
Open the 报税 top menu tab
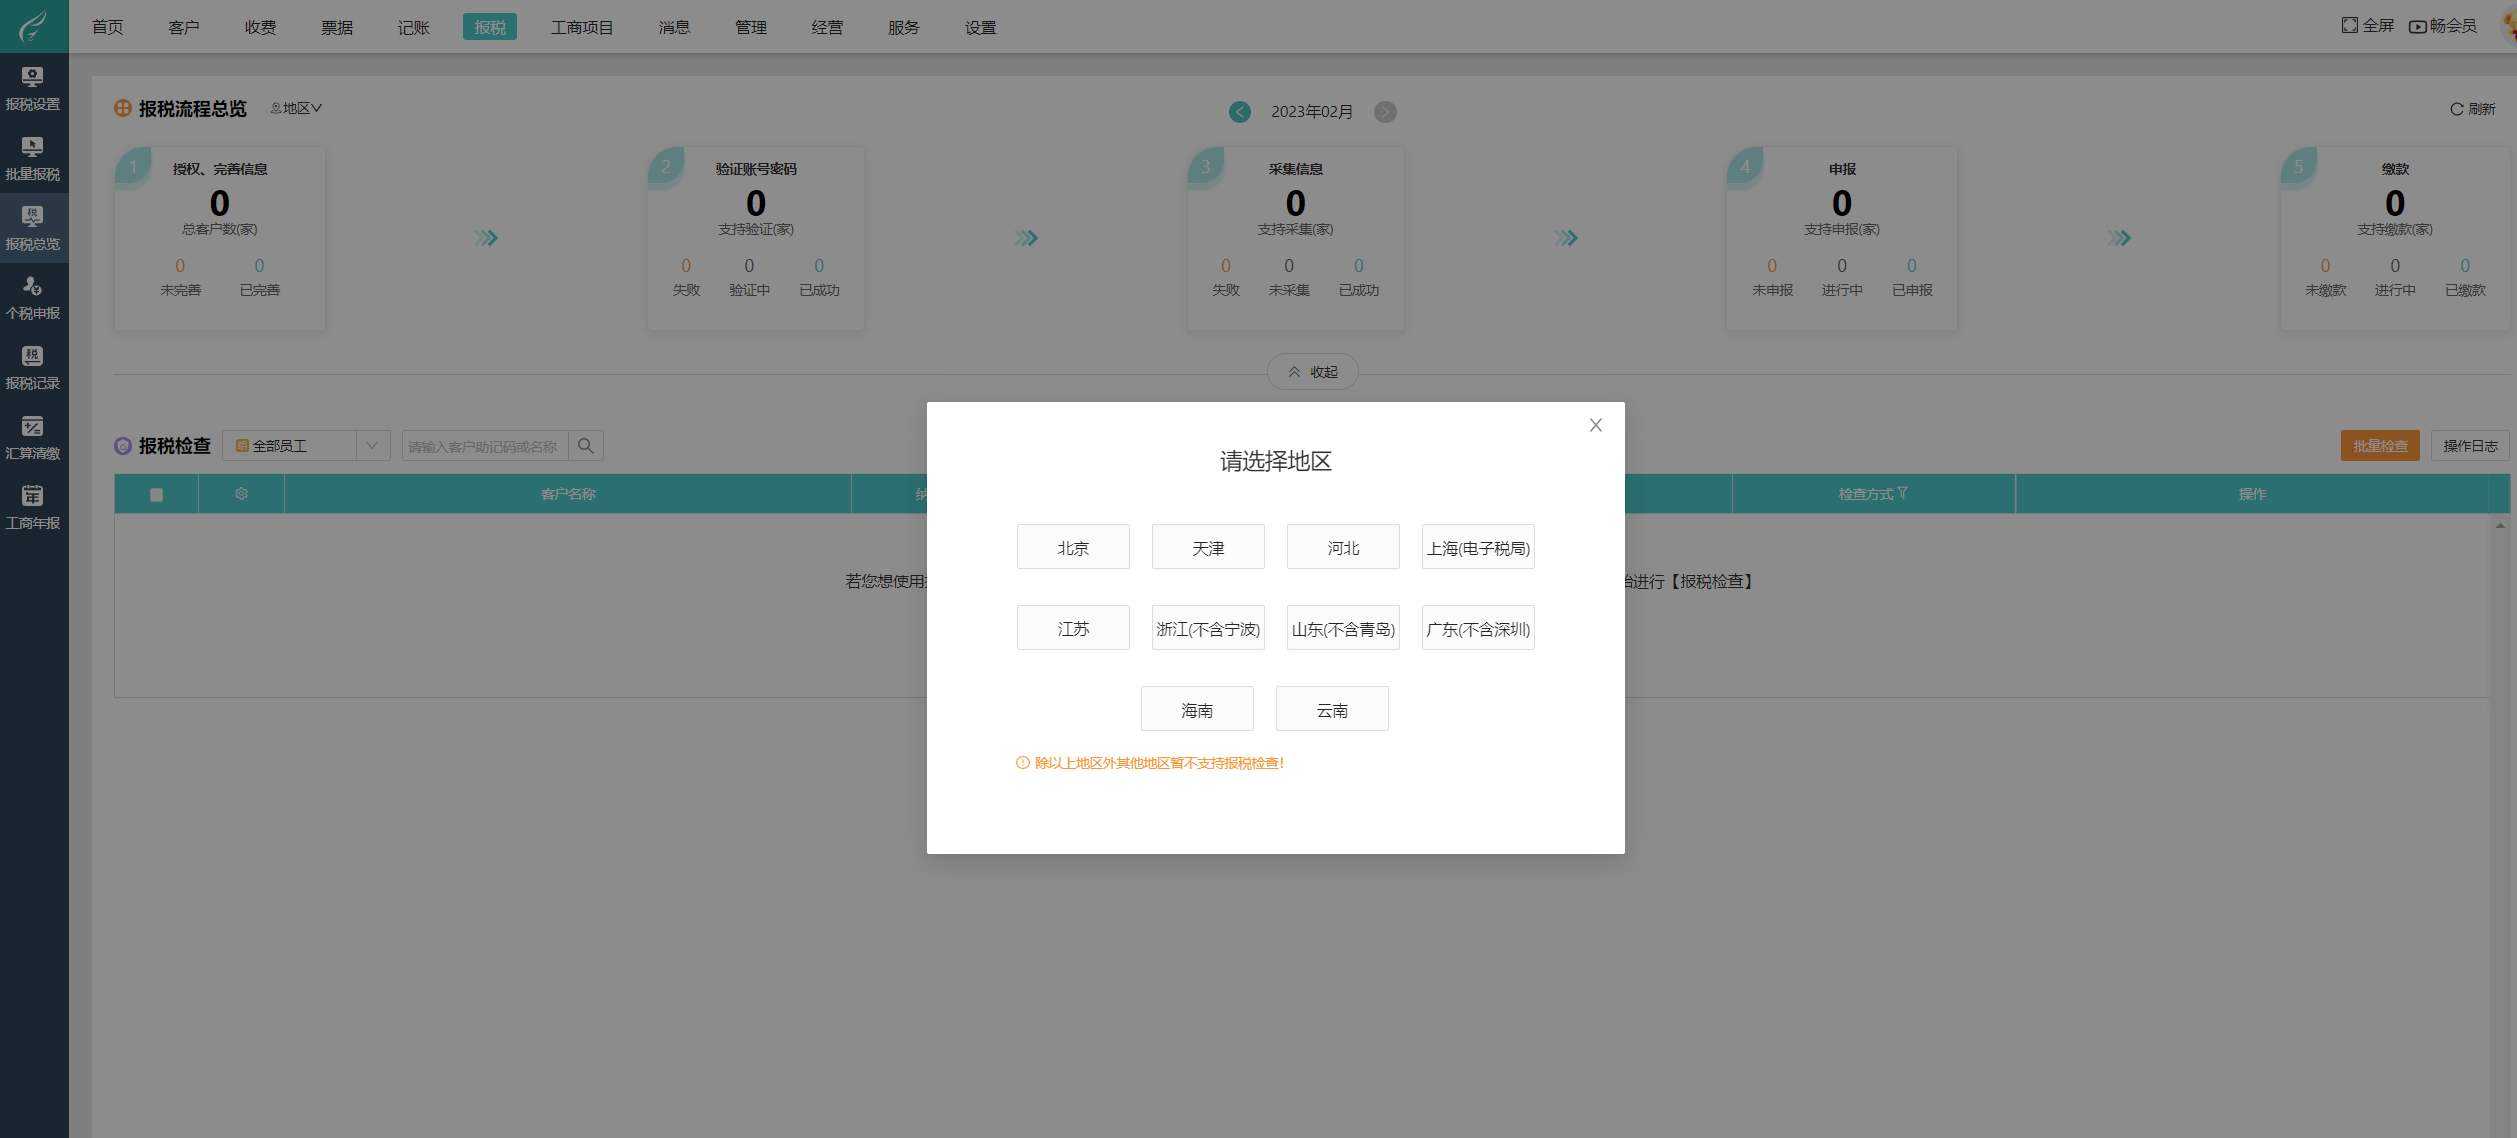tap(493, 27)
